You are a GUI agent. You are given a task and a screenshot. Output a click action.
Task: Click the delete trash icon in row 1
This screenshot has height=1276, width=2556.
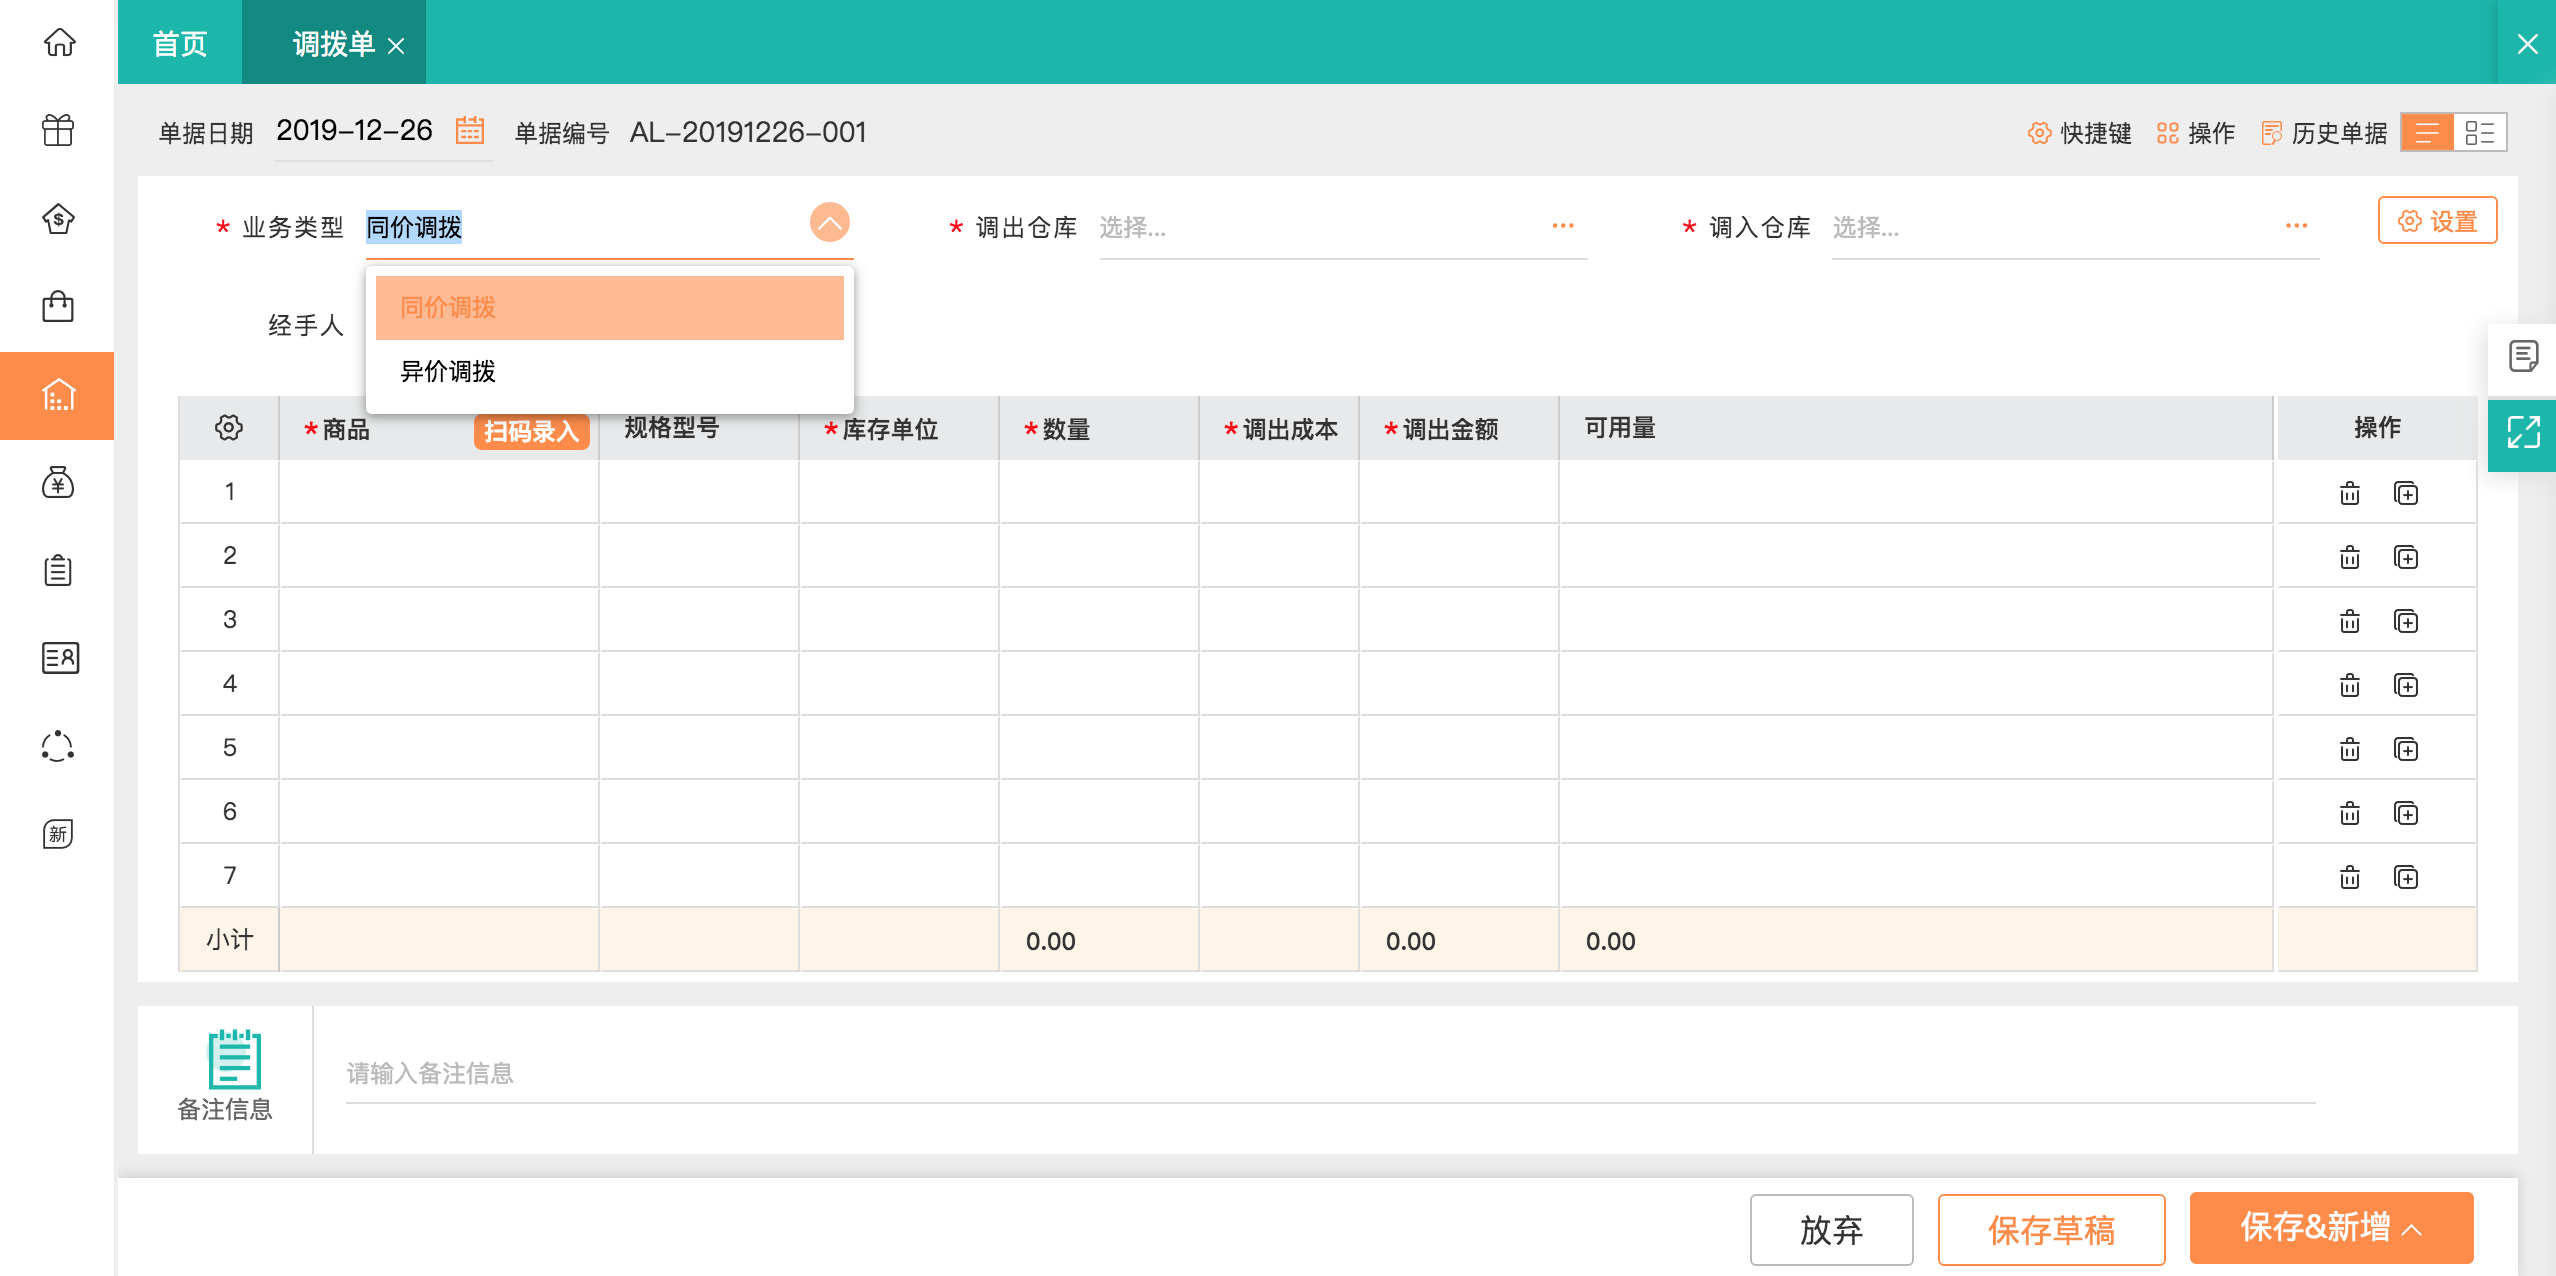[x=2349, y=492]
